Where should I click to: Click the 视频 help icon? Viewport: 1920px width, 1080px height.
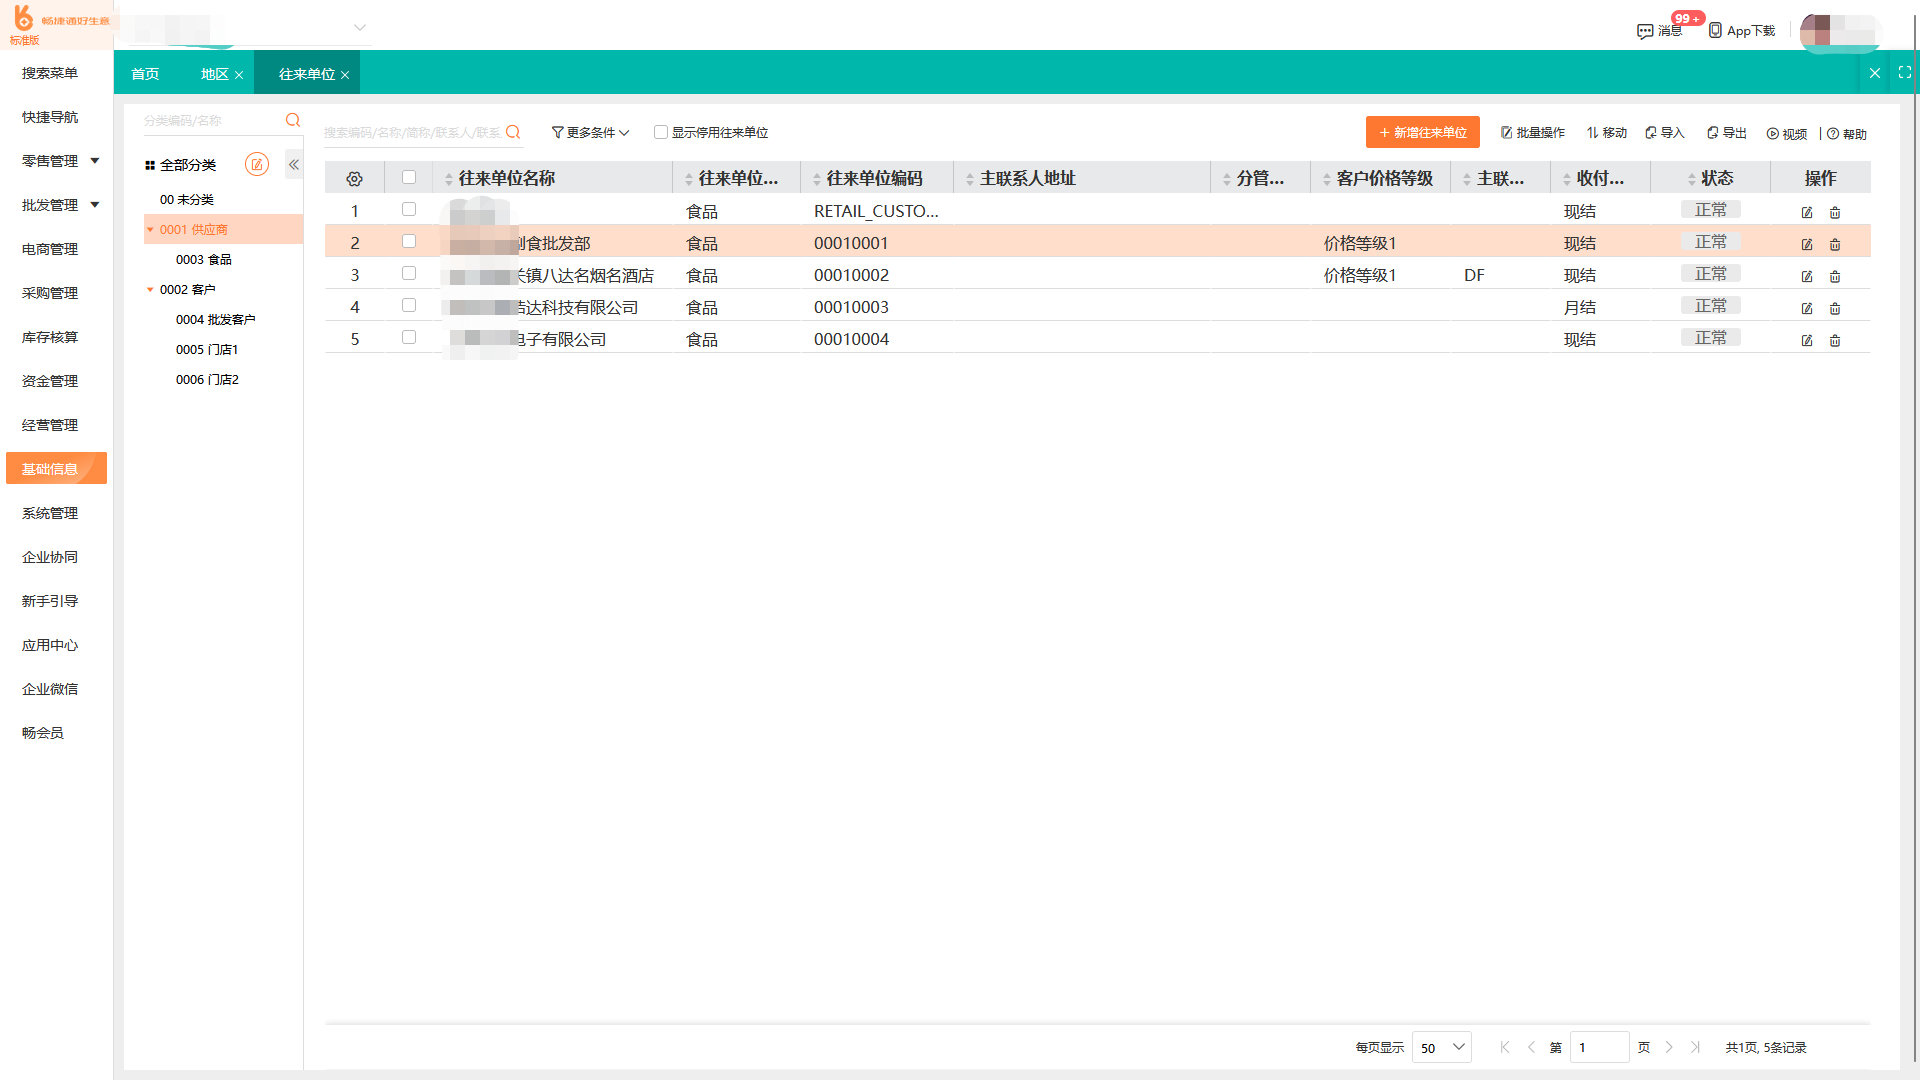coord(1787,131)
